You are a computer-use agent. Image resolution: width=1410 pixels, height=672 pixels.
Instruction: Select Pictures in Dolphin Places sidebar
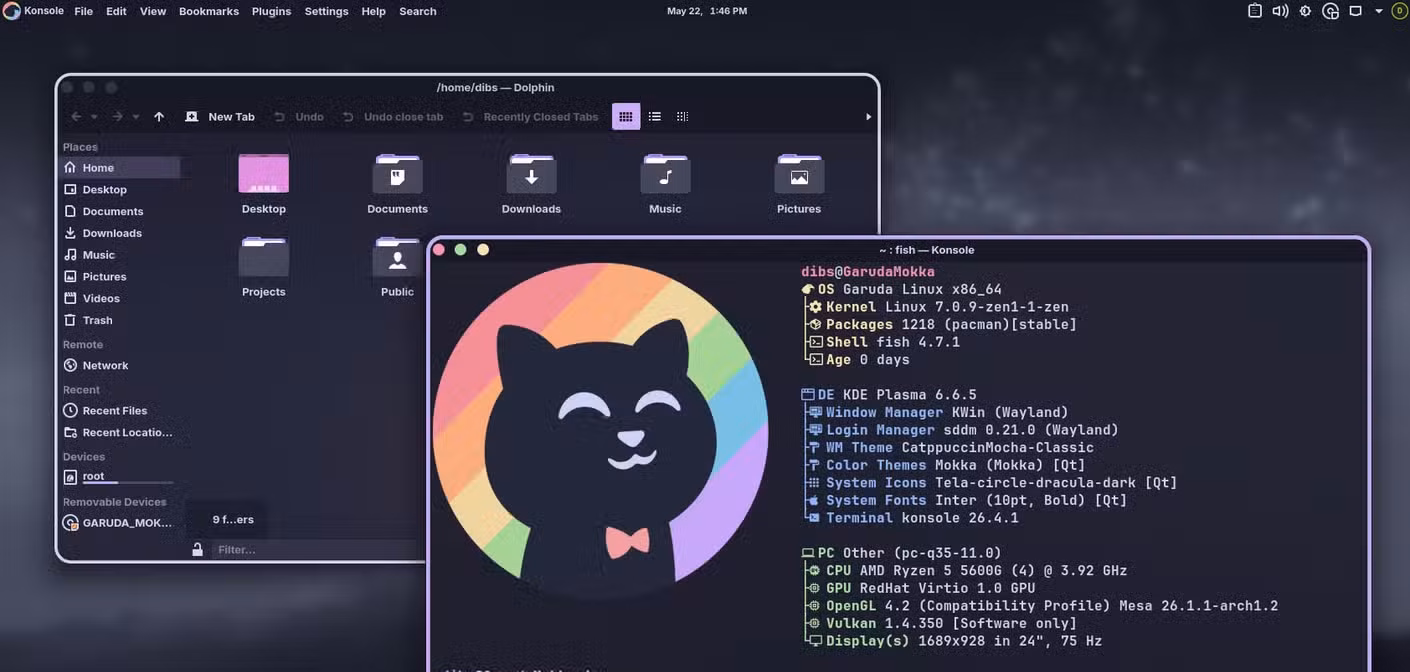[120, 277]
